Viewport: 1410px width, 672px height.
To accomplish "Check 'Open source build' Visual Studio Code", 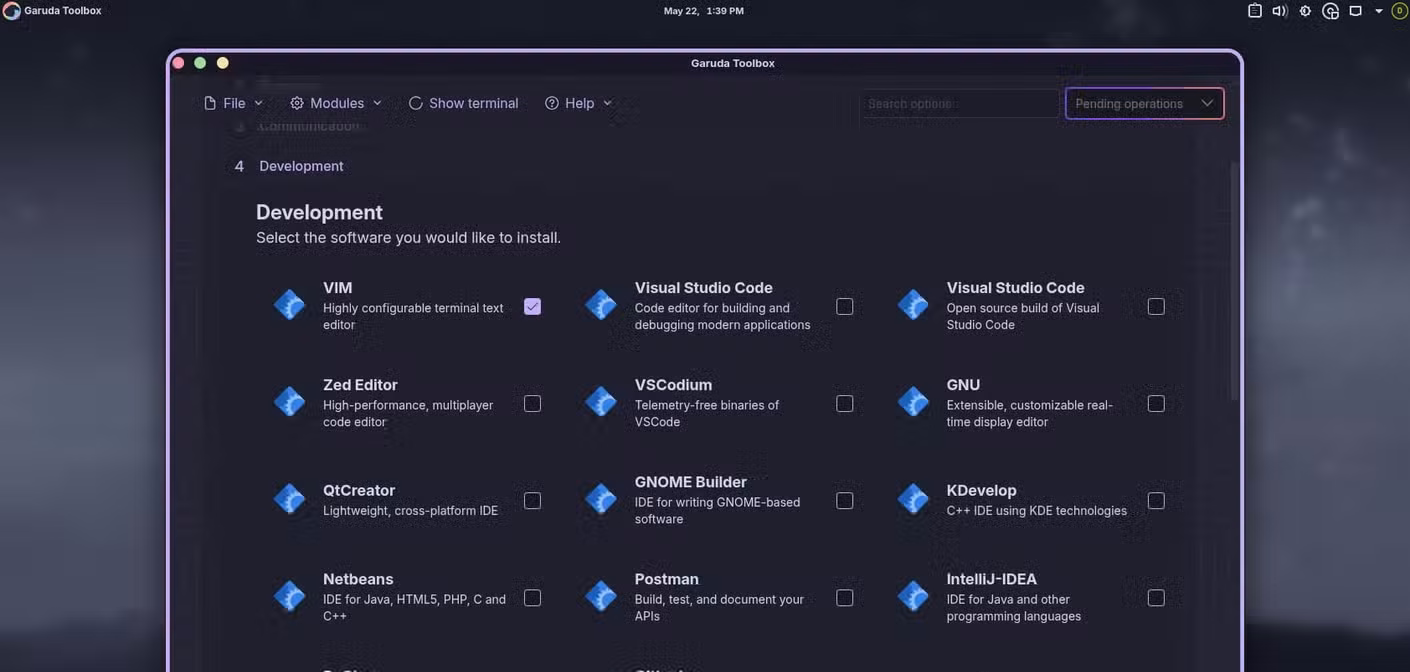I will click(1156, 306).
